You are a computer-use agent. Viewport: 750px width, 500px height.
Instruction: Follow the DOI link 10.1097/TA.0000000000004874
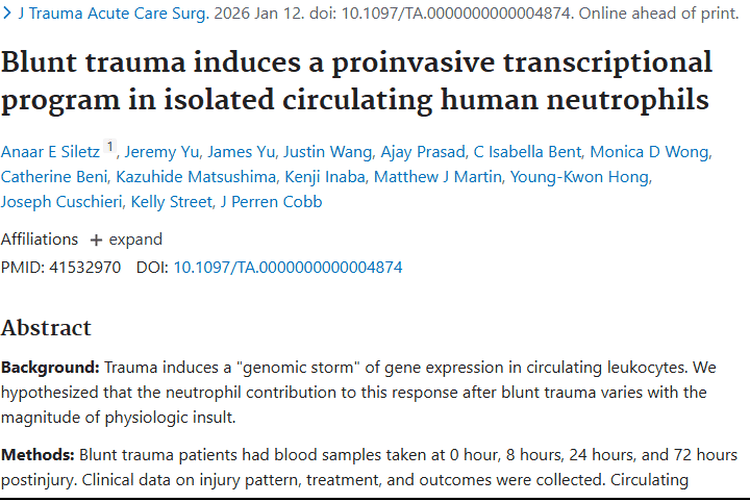tap(287, 267)
